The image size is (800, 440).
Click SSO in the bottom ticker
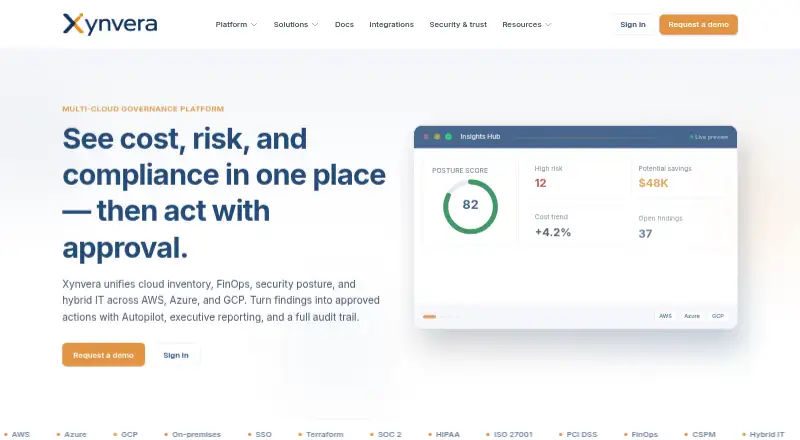point(263,434)
